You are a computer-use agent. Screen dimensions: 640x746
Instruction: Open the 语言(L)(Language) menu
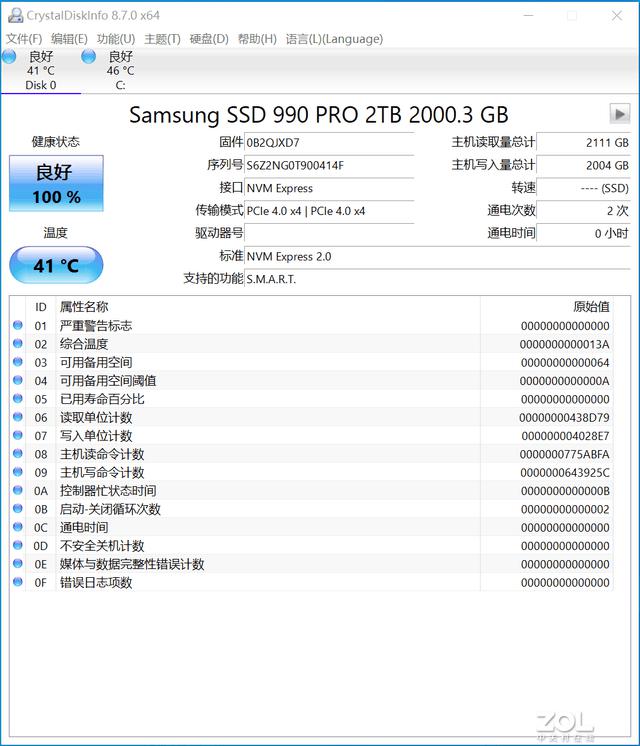334,39
